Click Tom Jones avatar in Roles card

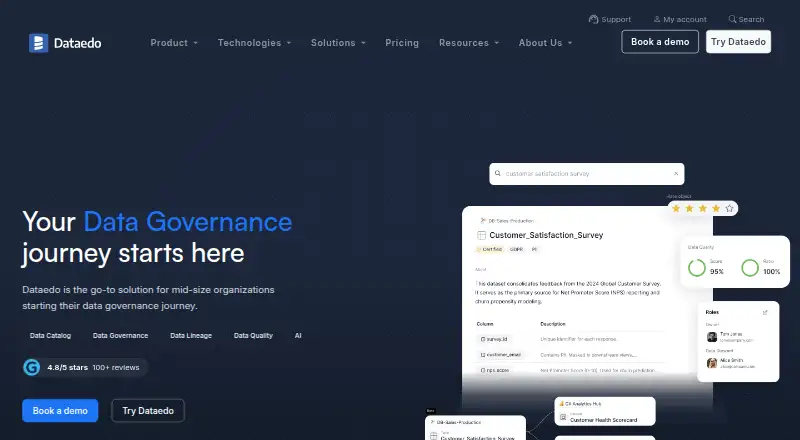point(712,337)
